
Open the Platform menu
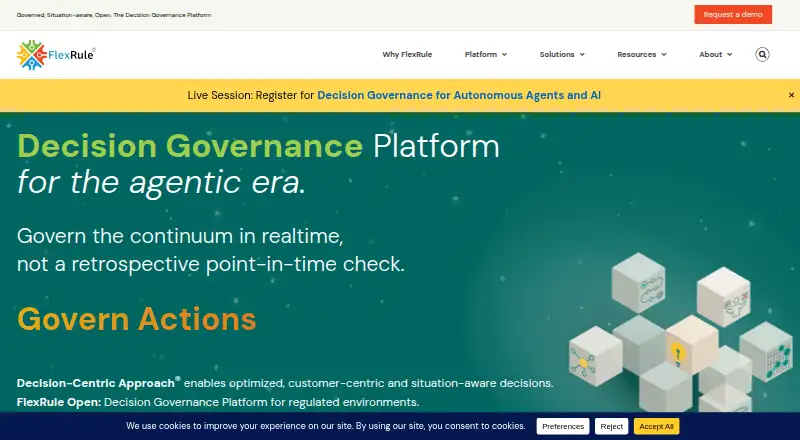(x=485, y=54)
